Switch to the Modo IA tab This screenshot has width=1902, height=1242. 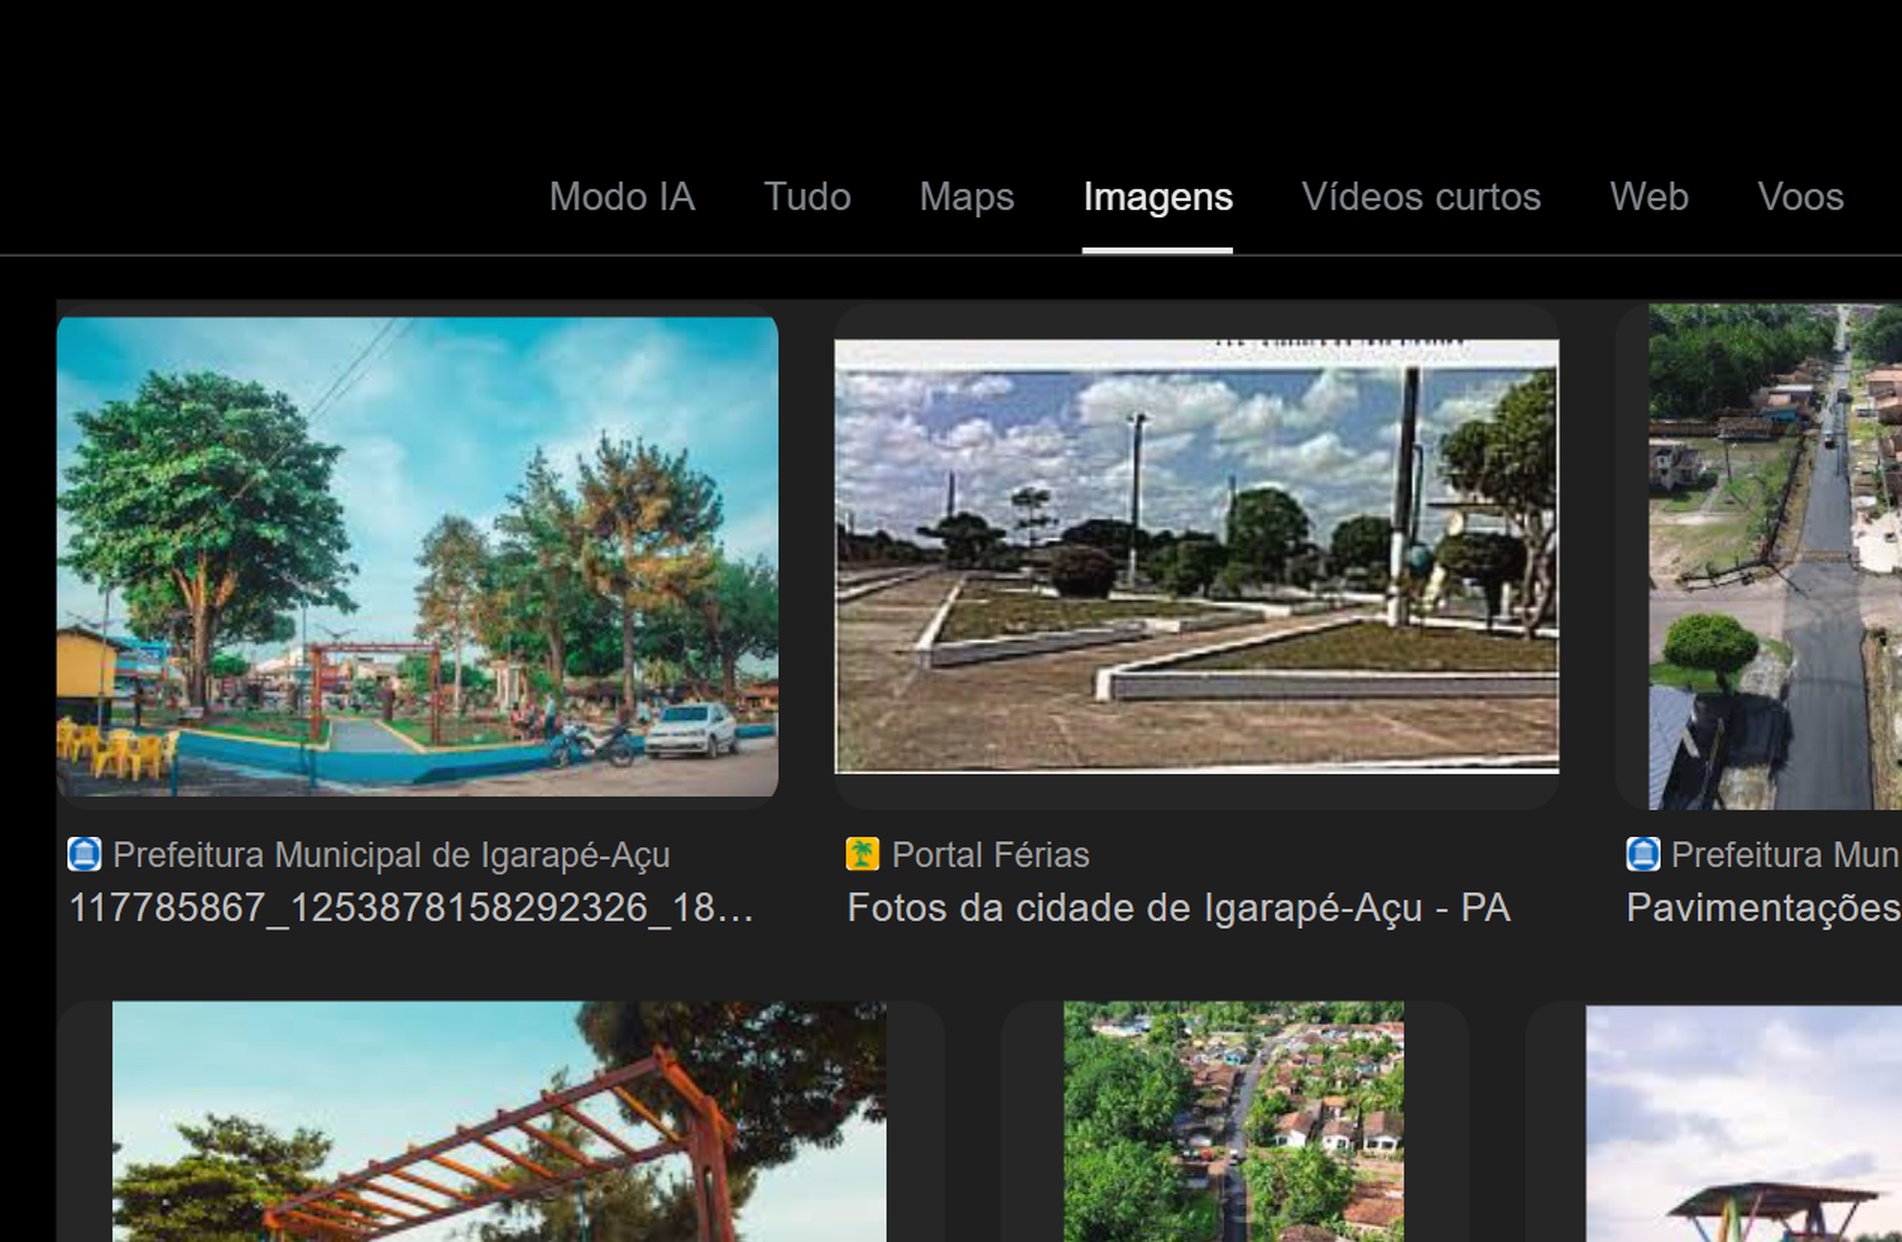pyautogui.click(x=621, y=197)
